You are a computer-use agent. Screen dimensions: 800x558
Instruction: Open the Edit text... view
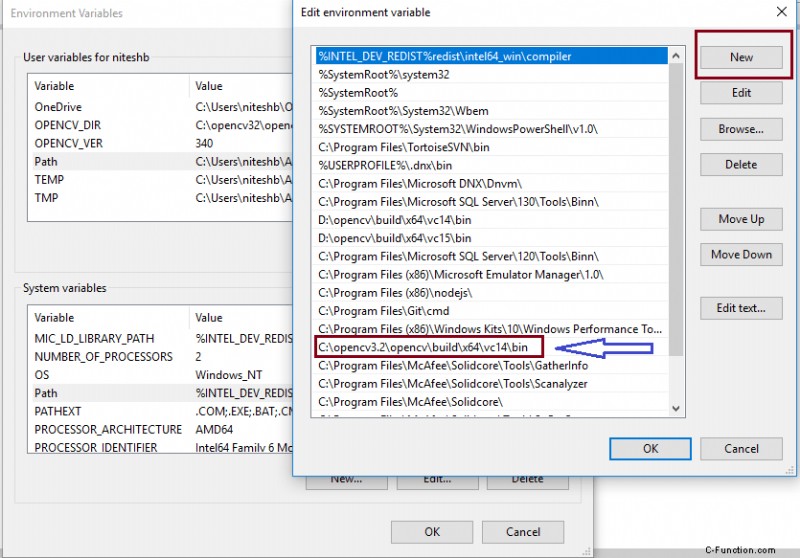pos(741,308)
